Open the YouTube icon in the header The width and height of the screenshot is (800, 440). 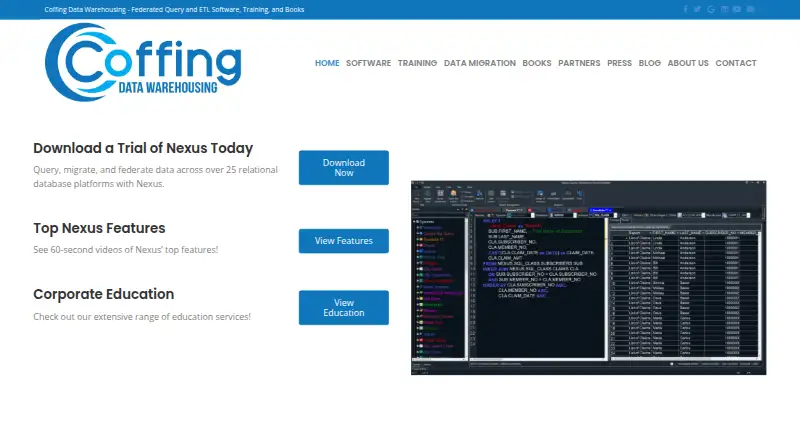click(737, 9)
